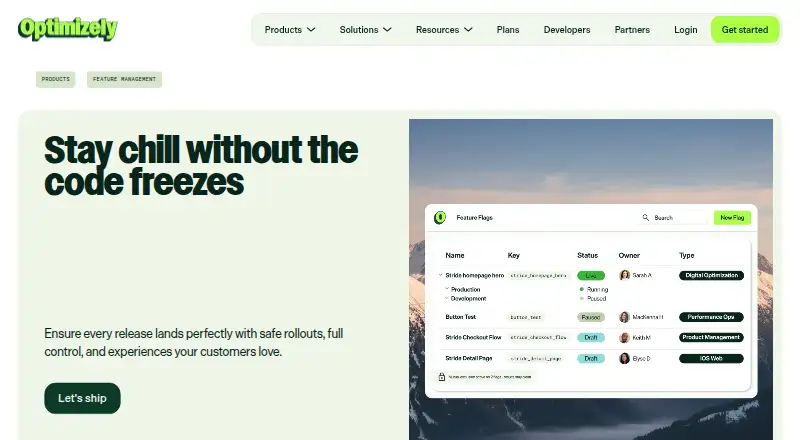
Task: Click the Stay chill without the code freezes heading
Action: click(201, 166)
